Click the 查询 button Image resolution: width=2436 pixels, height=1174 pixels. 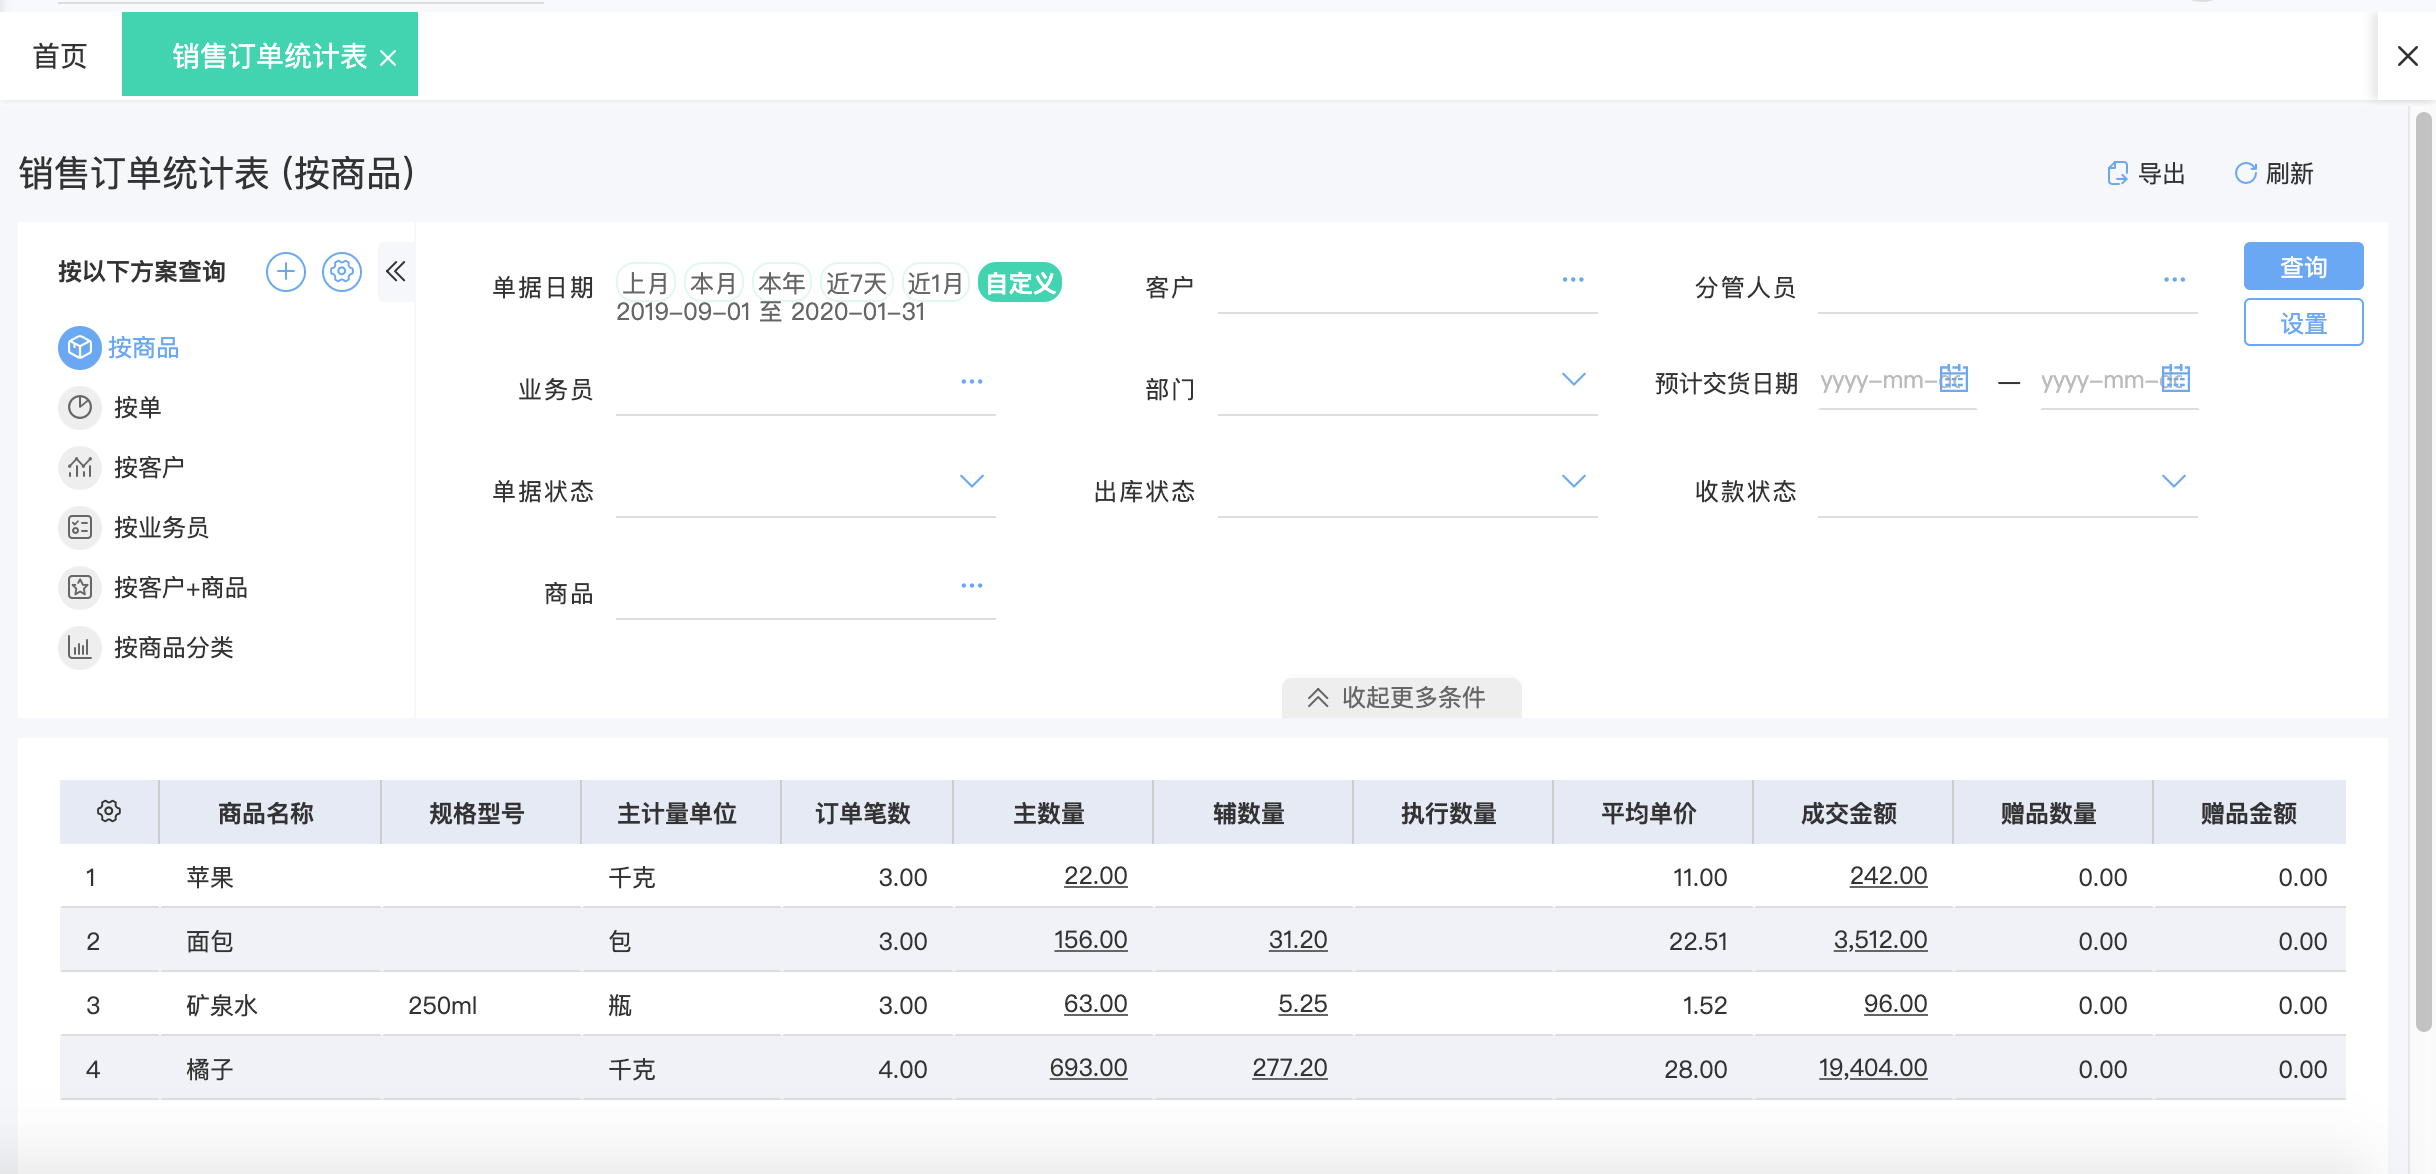(x=2306, y=267)
